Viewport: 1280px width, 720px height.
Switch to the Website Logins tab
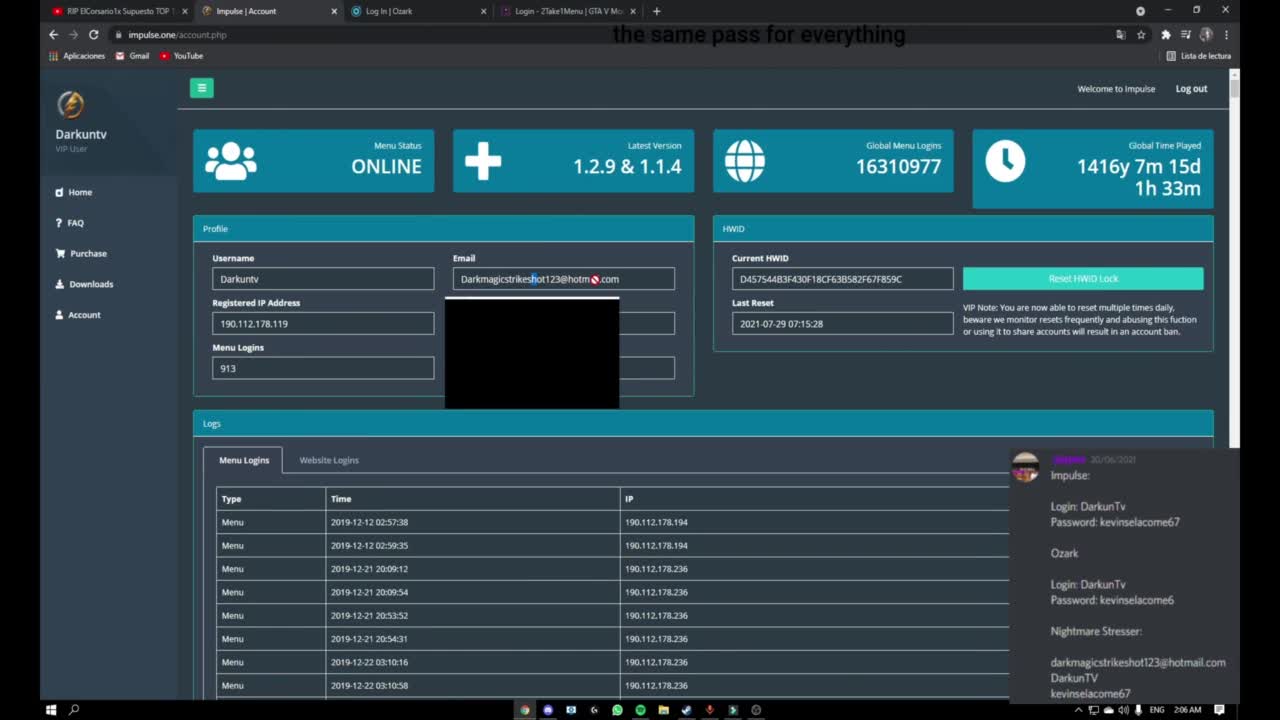(x=329, y=460)
